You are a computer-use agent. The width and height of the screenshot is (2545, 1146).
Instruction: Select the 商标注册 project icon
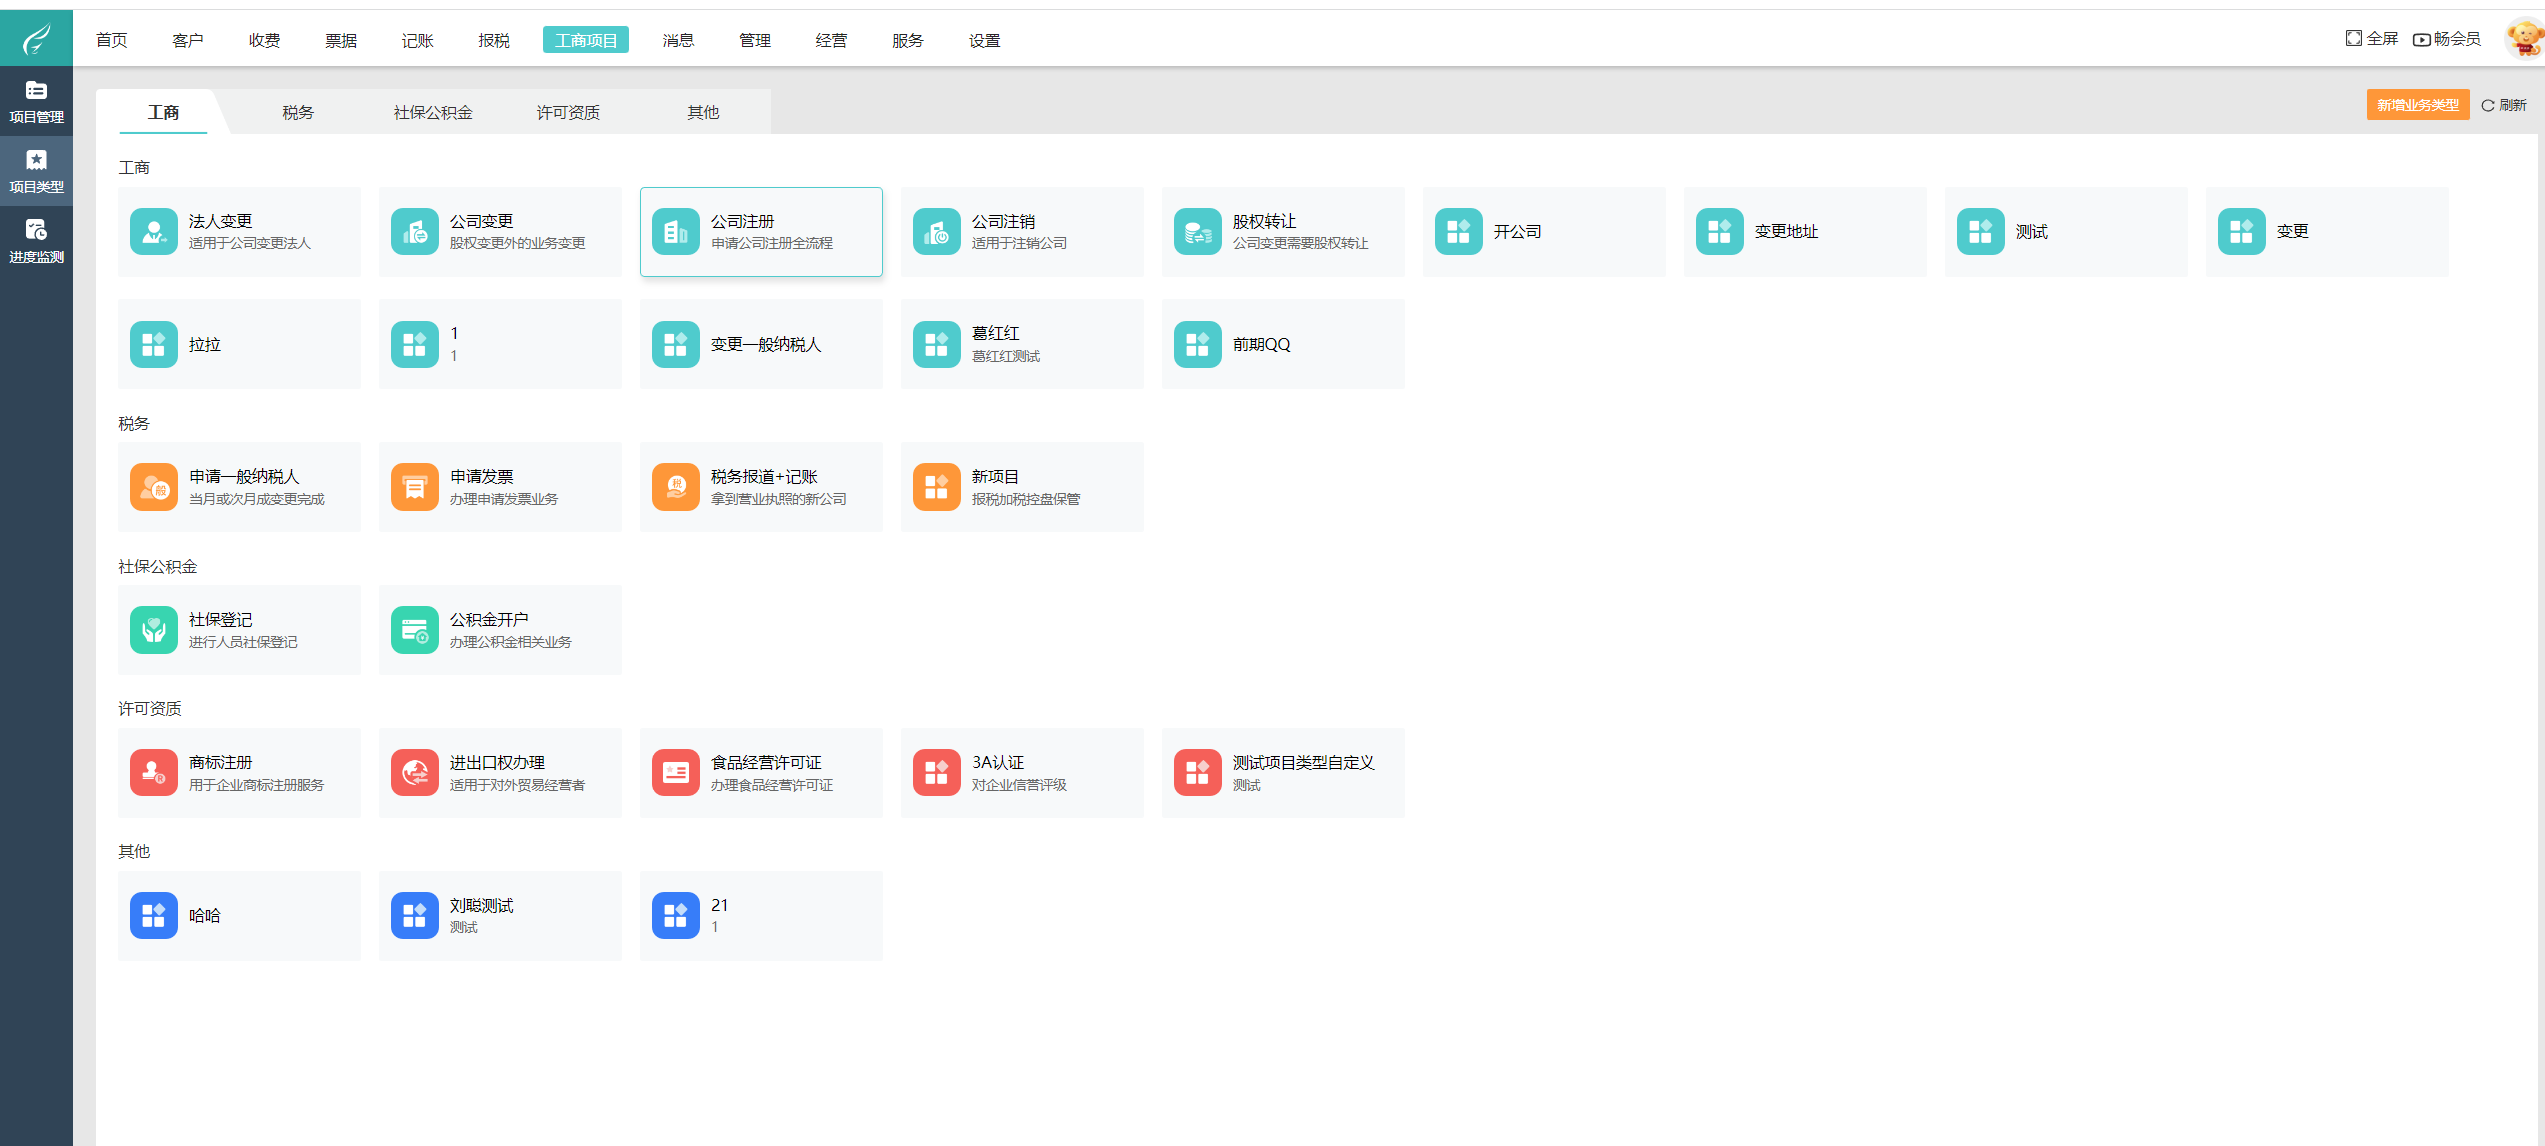pos(153,773)
